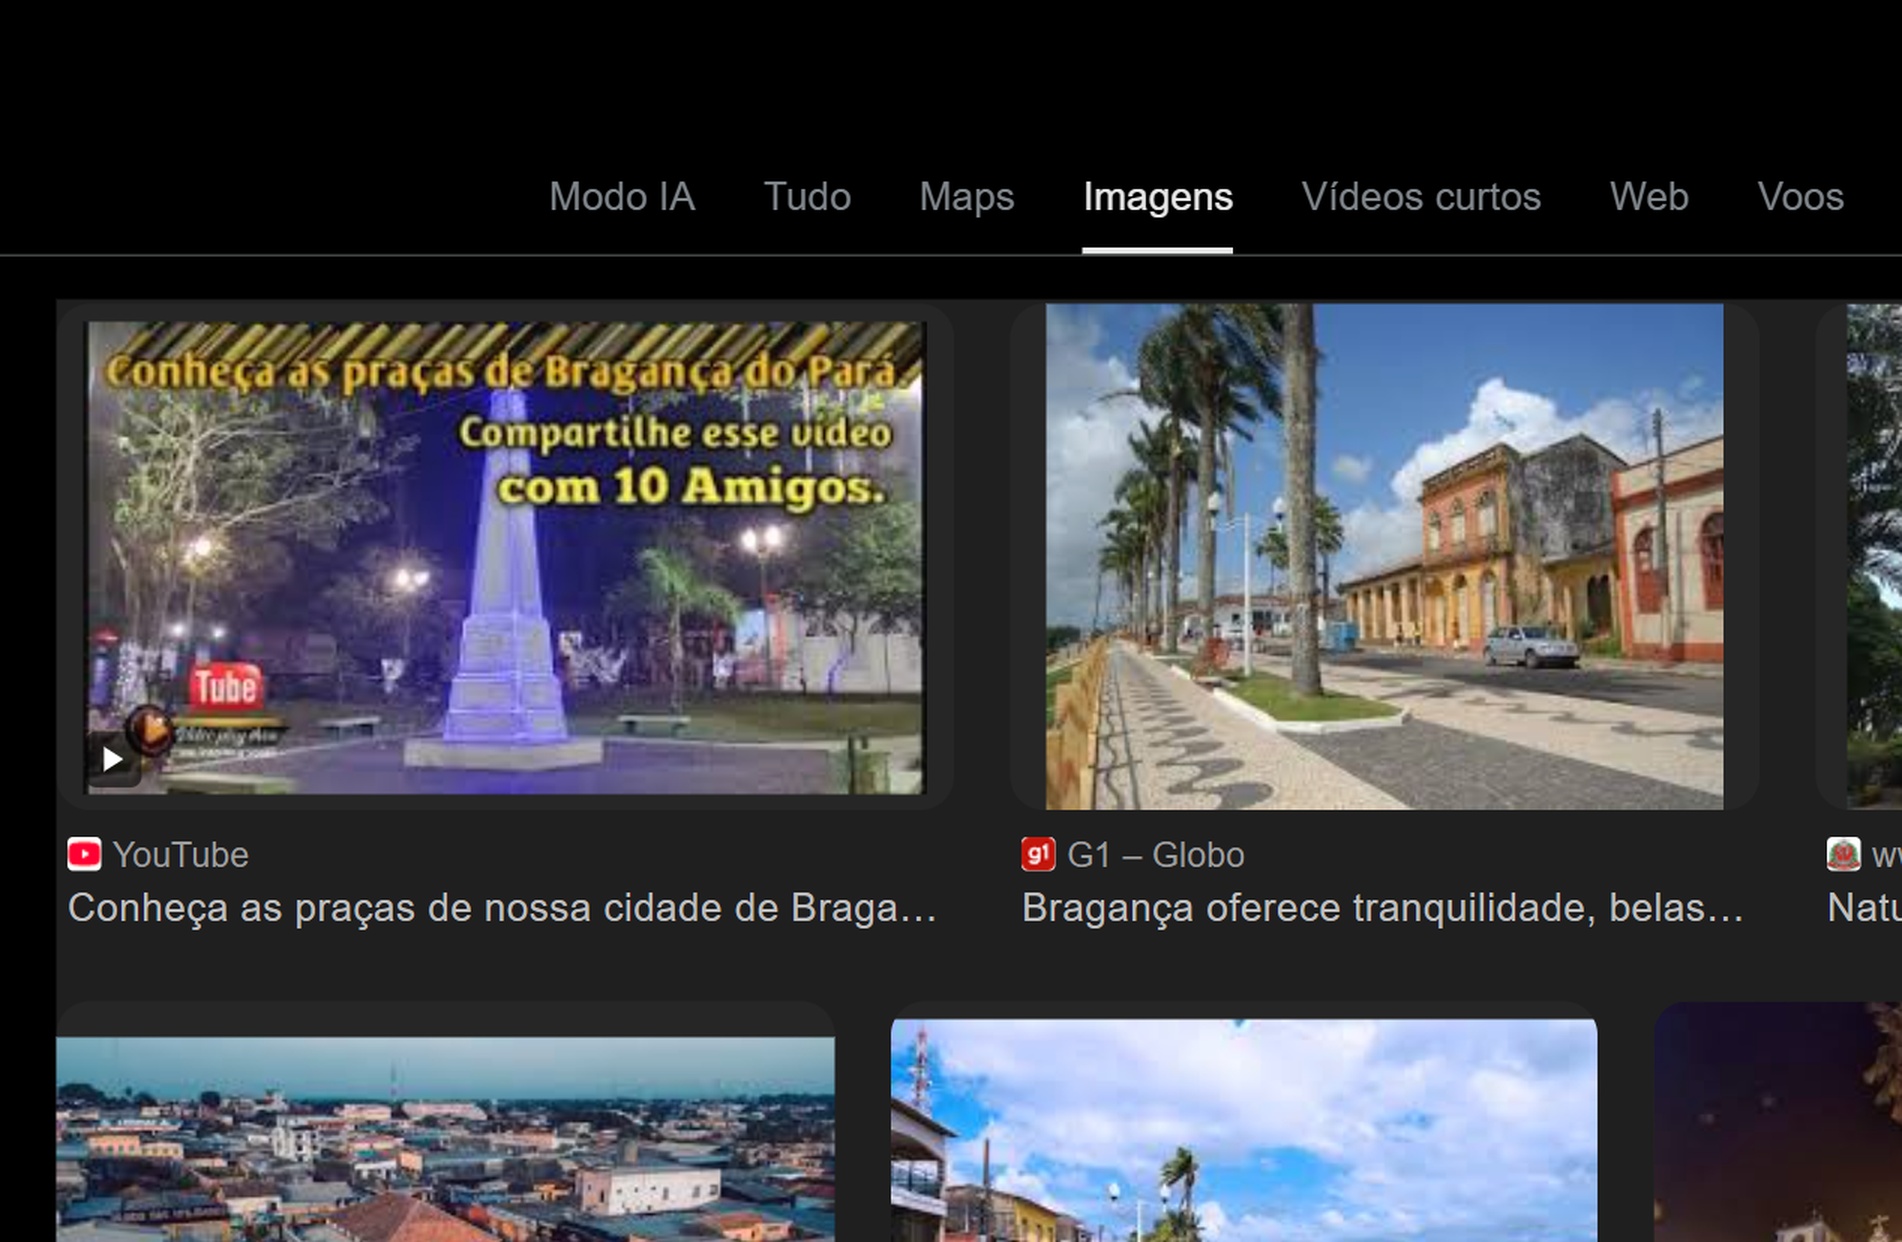The height and width of the screenshot is (1242, 1902).
Task: Open the aerial city view image
Action: pyautogui.click(x=445, y=1138)
